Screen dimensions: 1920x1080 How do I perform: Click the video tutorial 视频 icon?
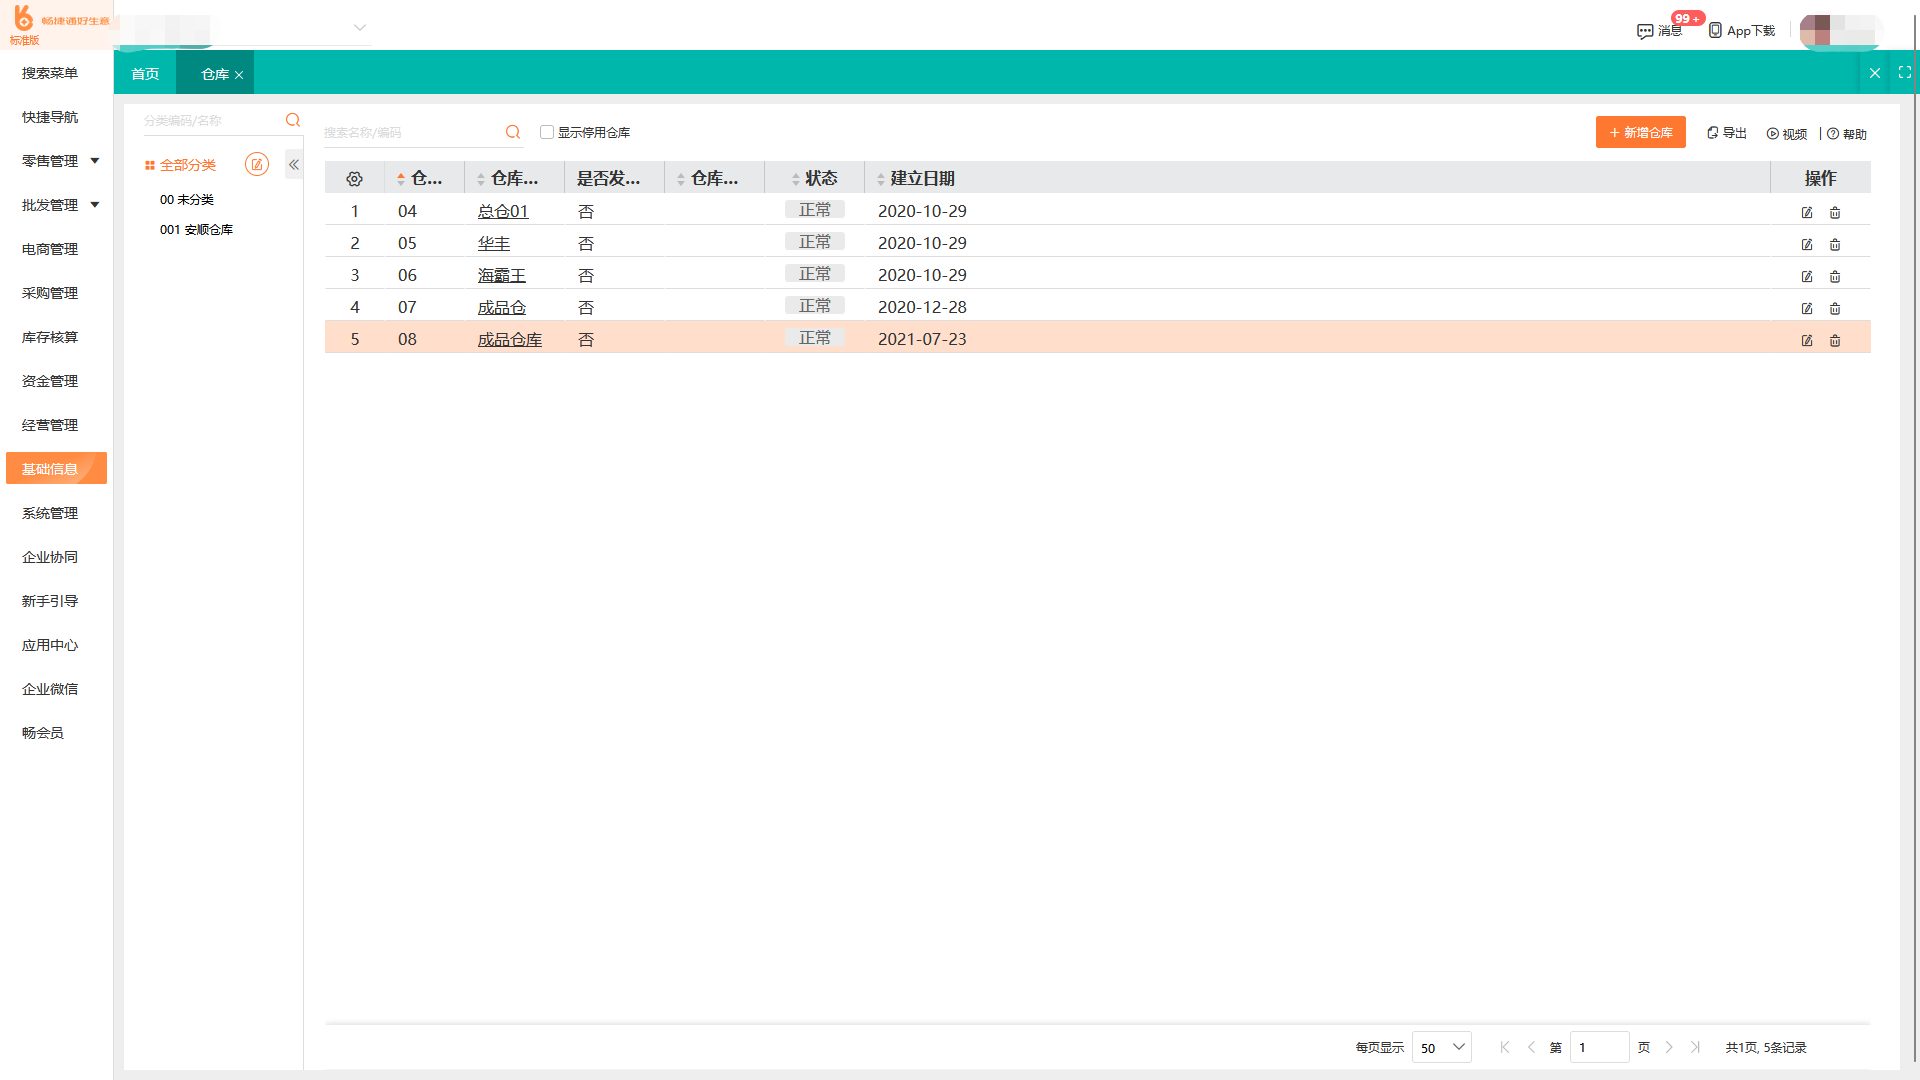click(x=1787, y=131)
